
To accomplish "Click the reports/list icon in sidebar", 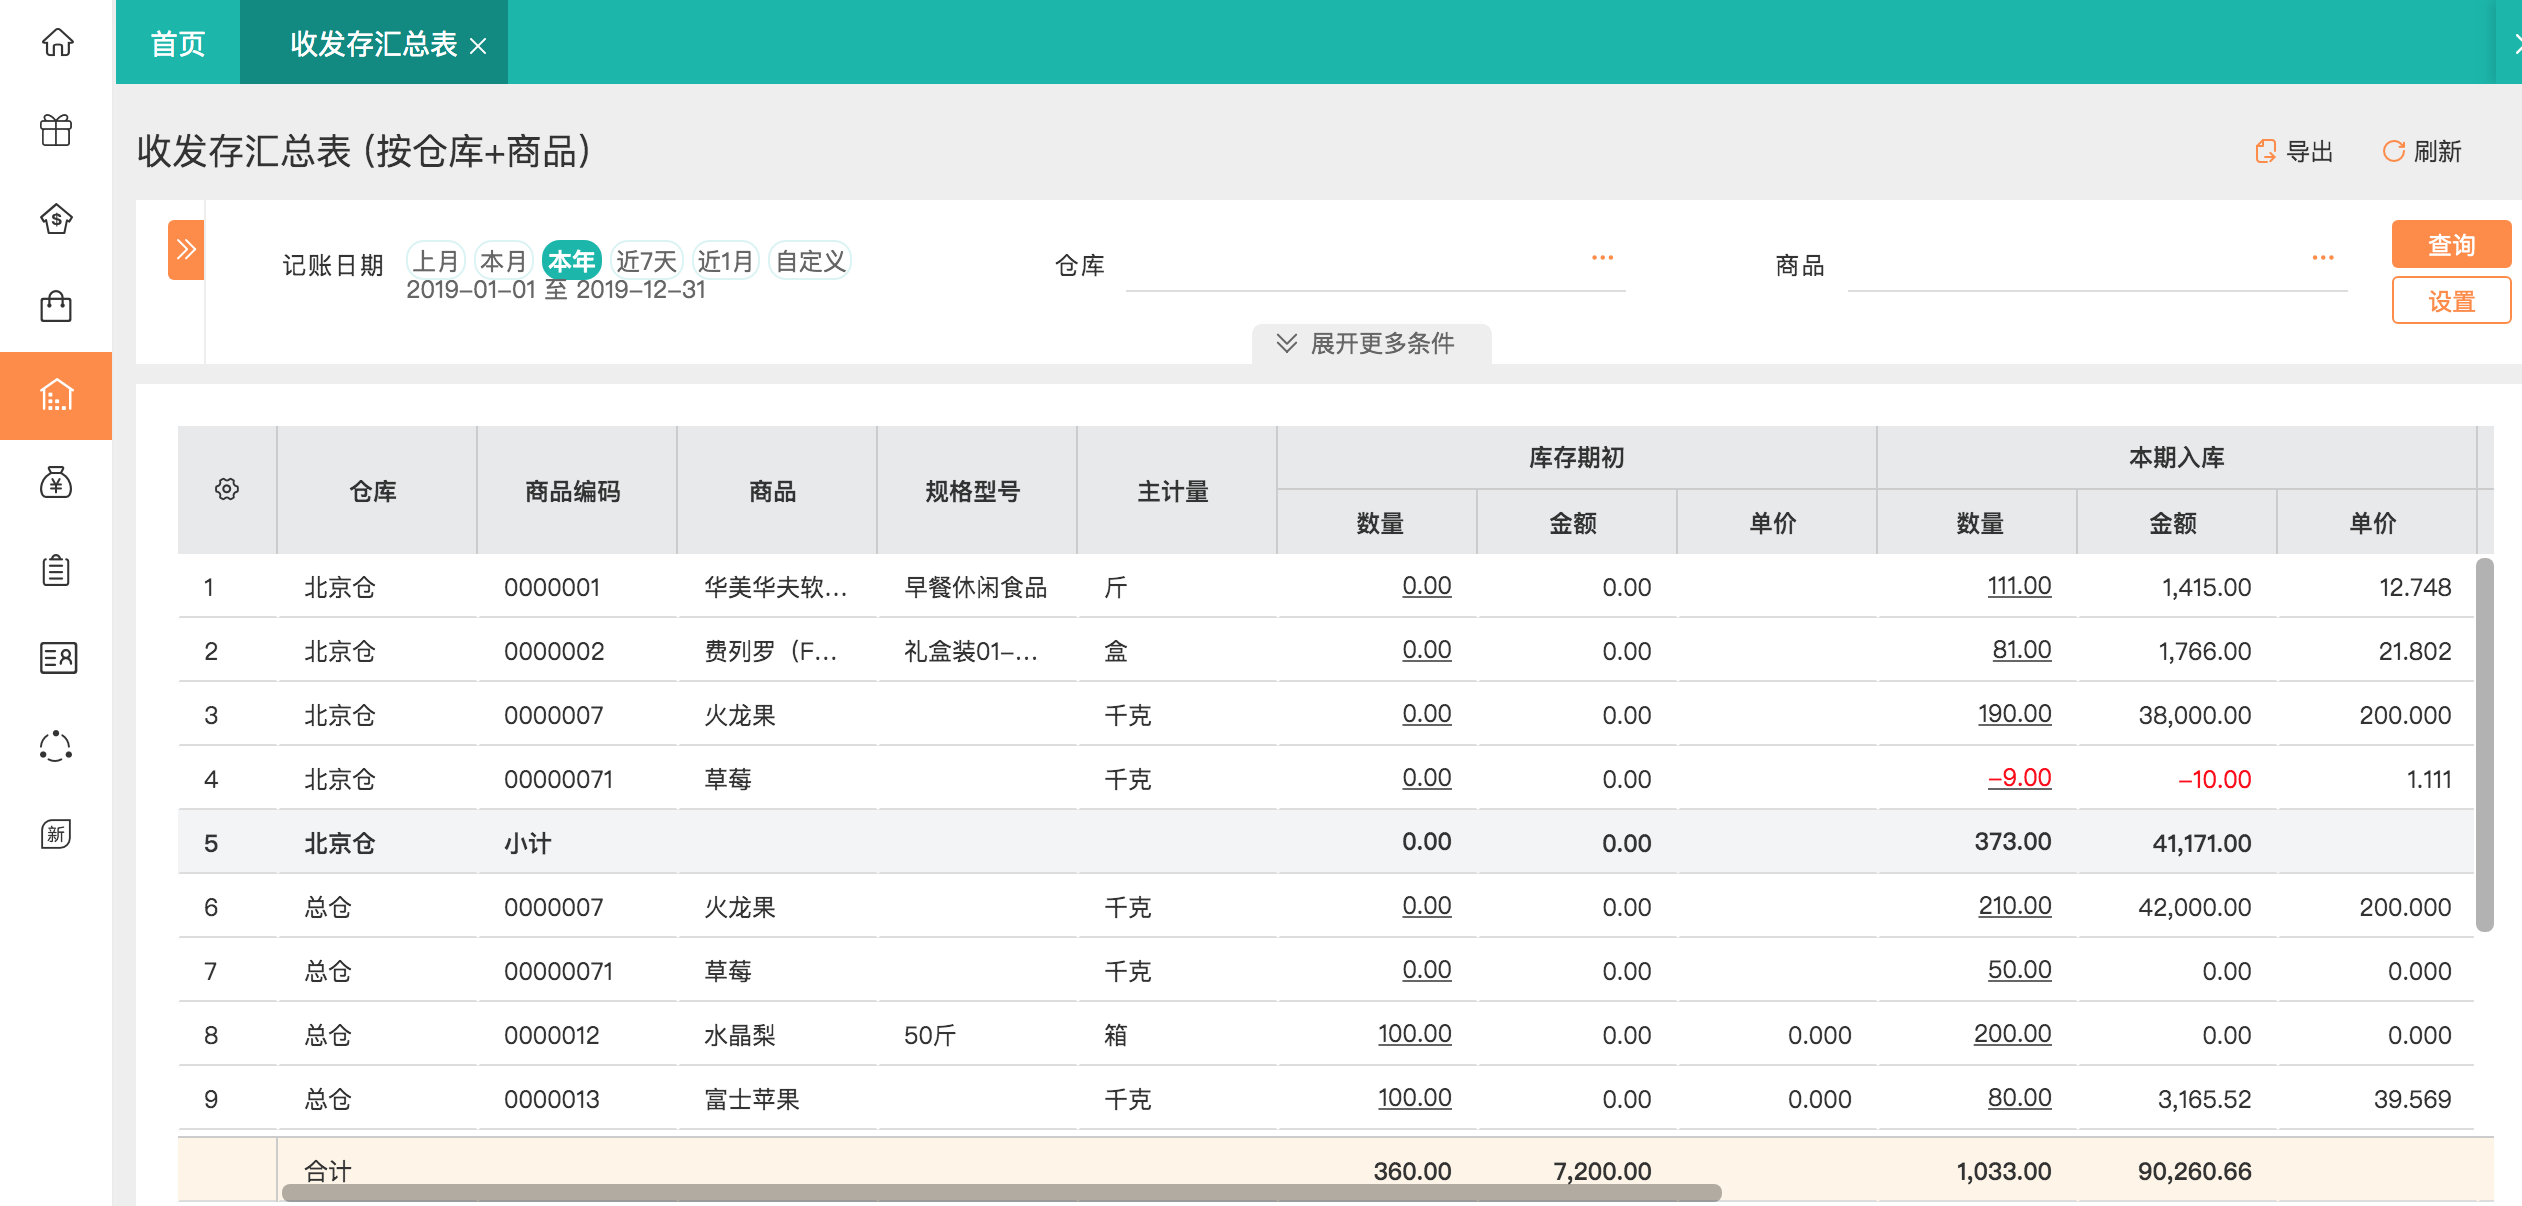I will [56, 569].
